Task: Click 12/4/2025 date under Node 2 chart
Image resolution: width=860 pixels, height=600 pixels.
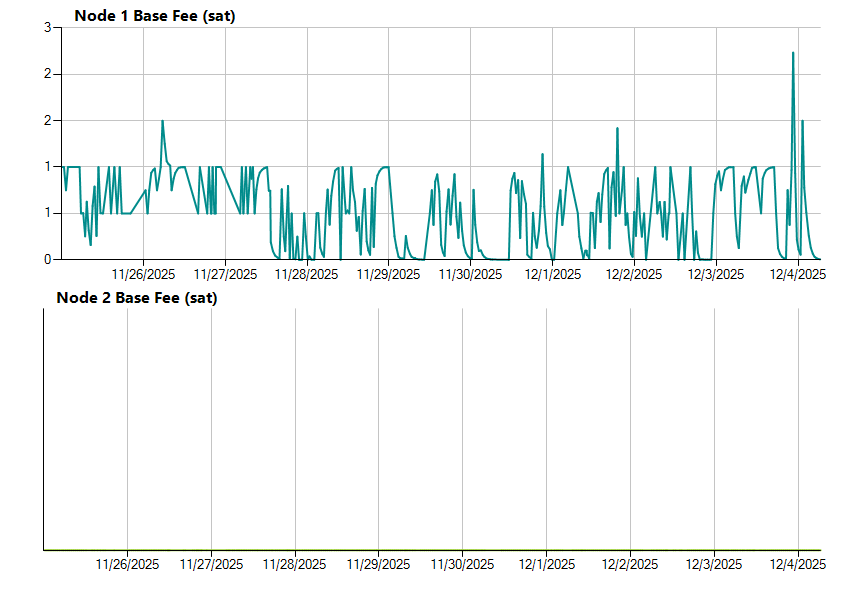Action: 797,565
